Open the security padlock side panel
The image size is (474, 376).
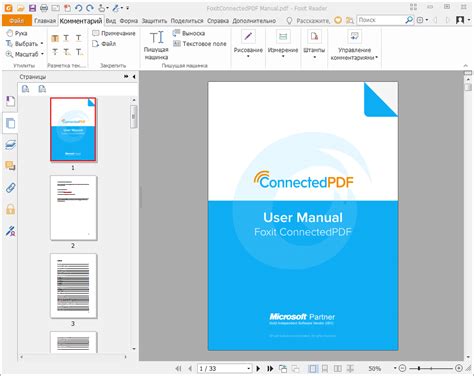pos(10,209)
